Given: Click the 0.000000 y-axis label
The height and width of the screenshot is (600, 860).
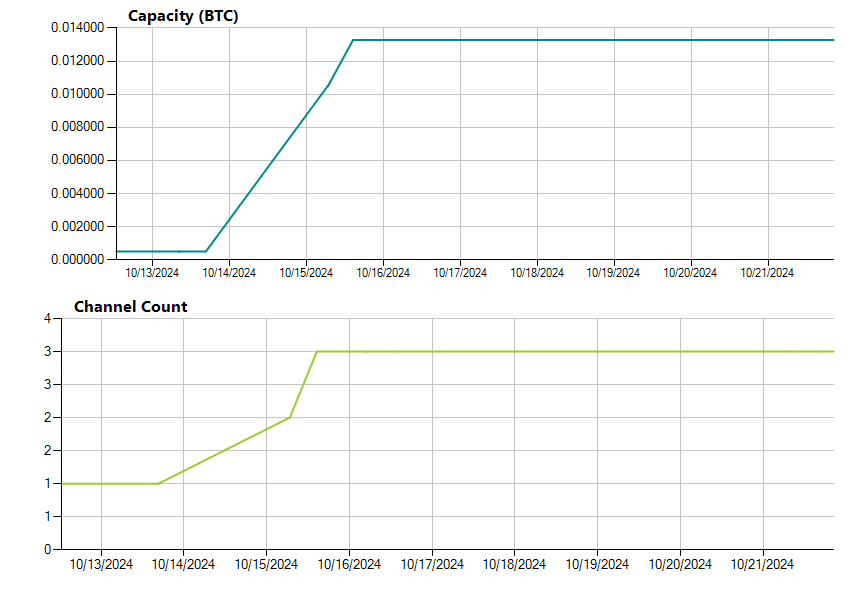Looking at the screenshot, I should 77,259.
